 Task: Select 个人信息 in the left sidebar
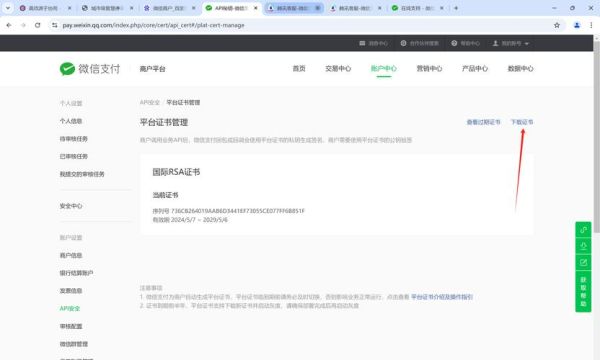71,121
